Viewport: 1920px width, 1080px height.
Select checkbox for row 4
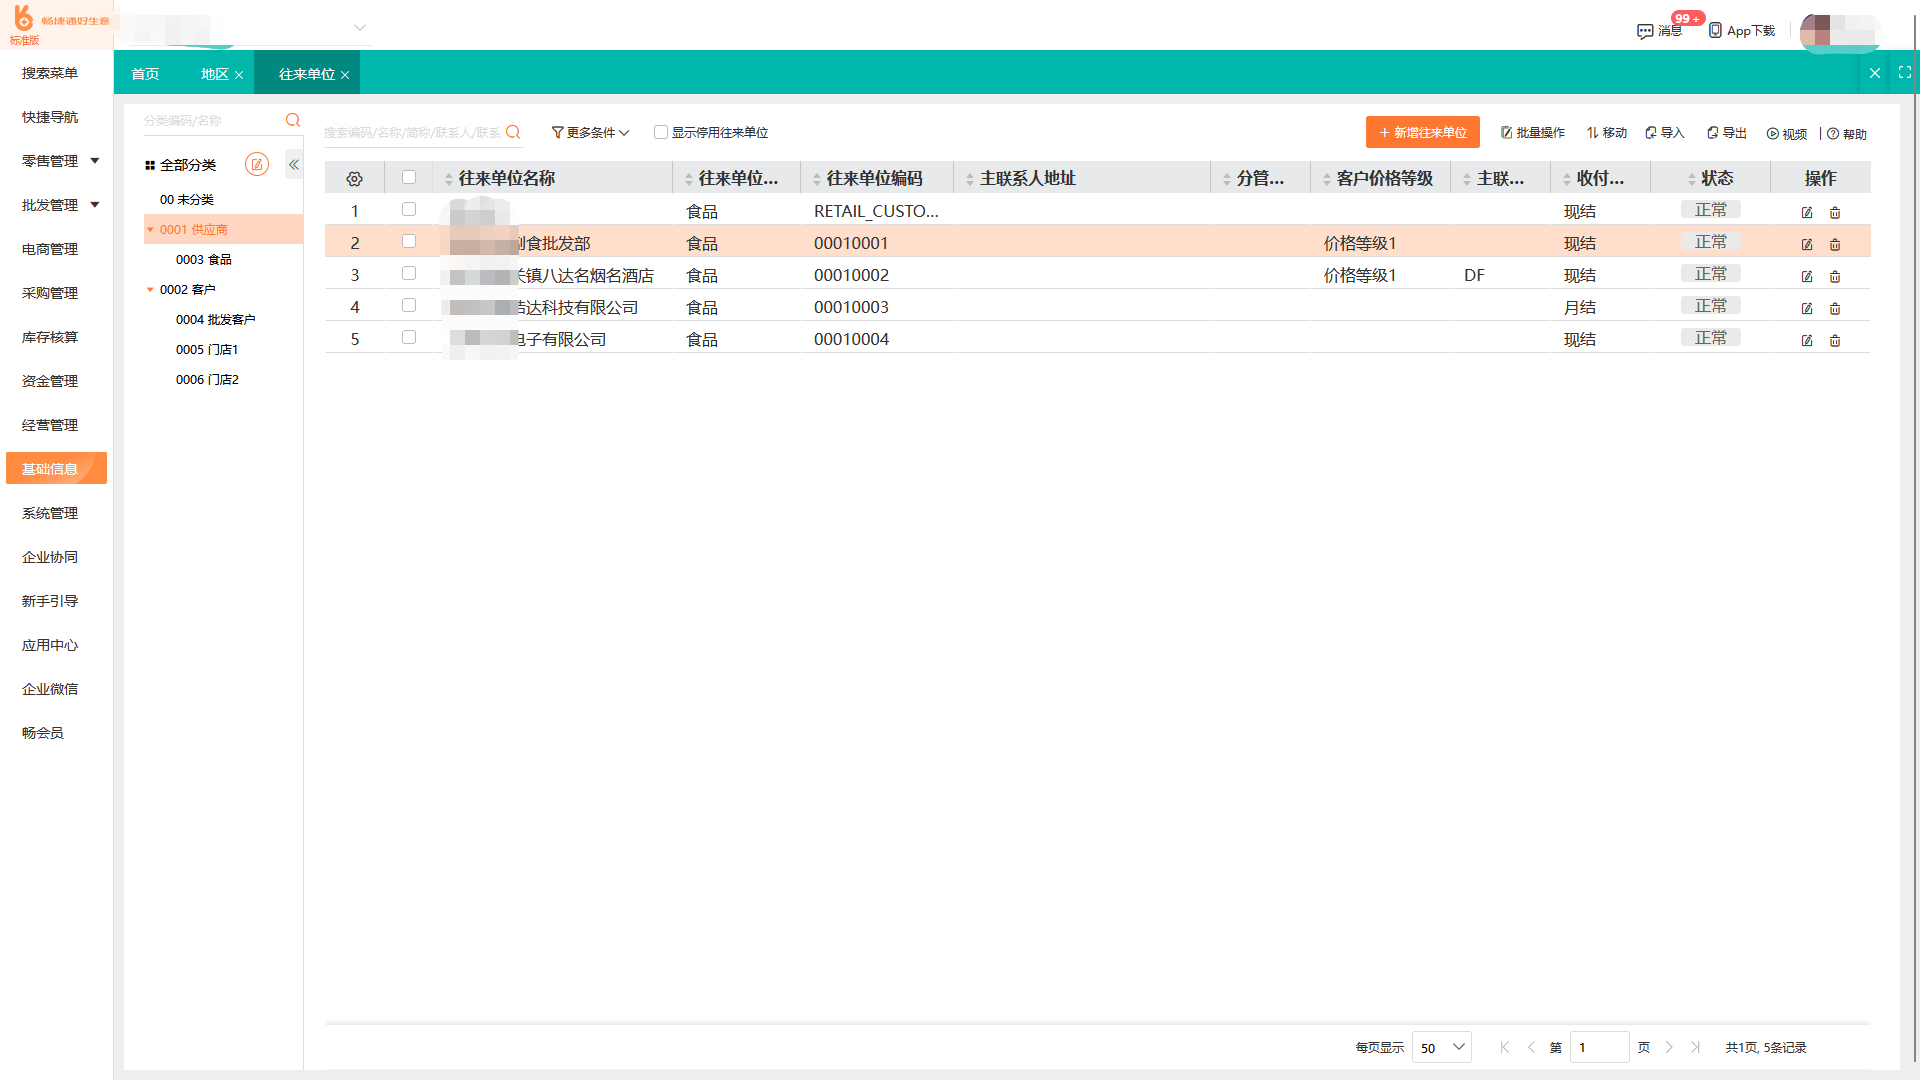(x=410, y=305)
